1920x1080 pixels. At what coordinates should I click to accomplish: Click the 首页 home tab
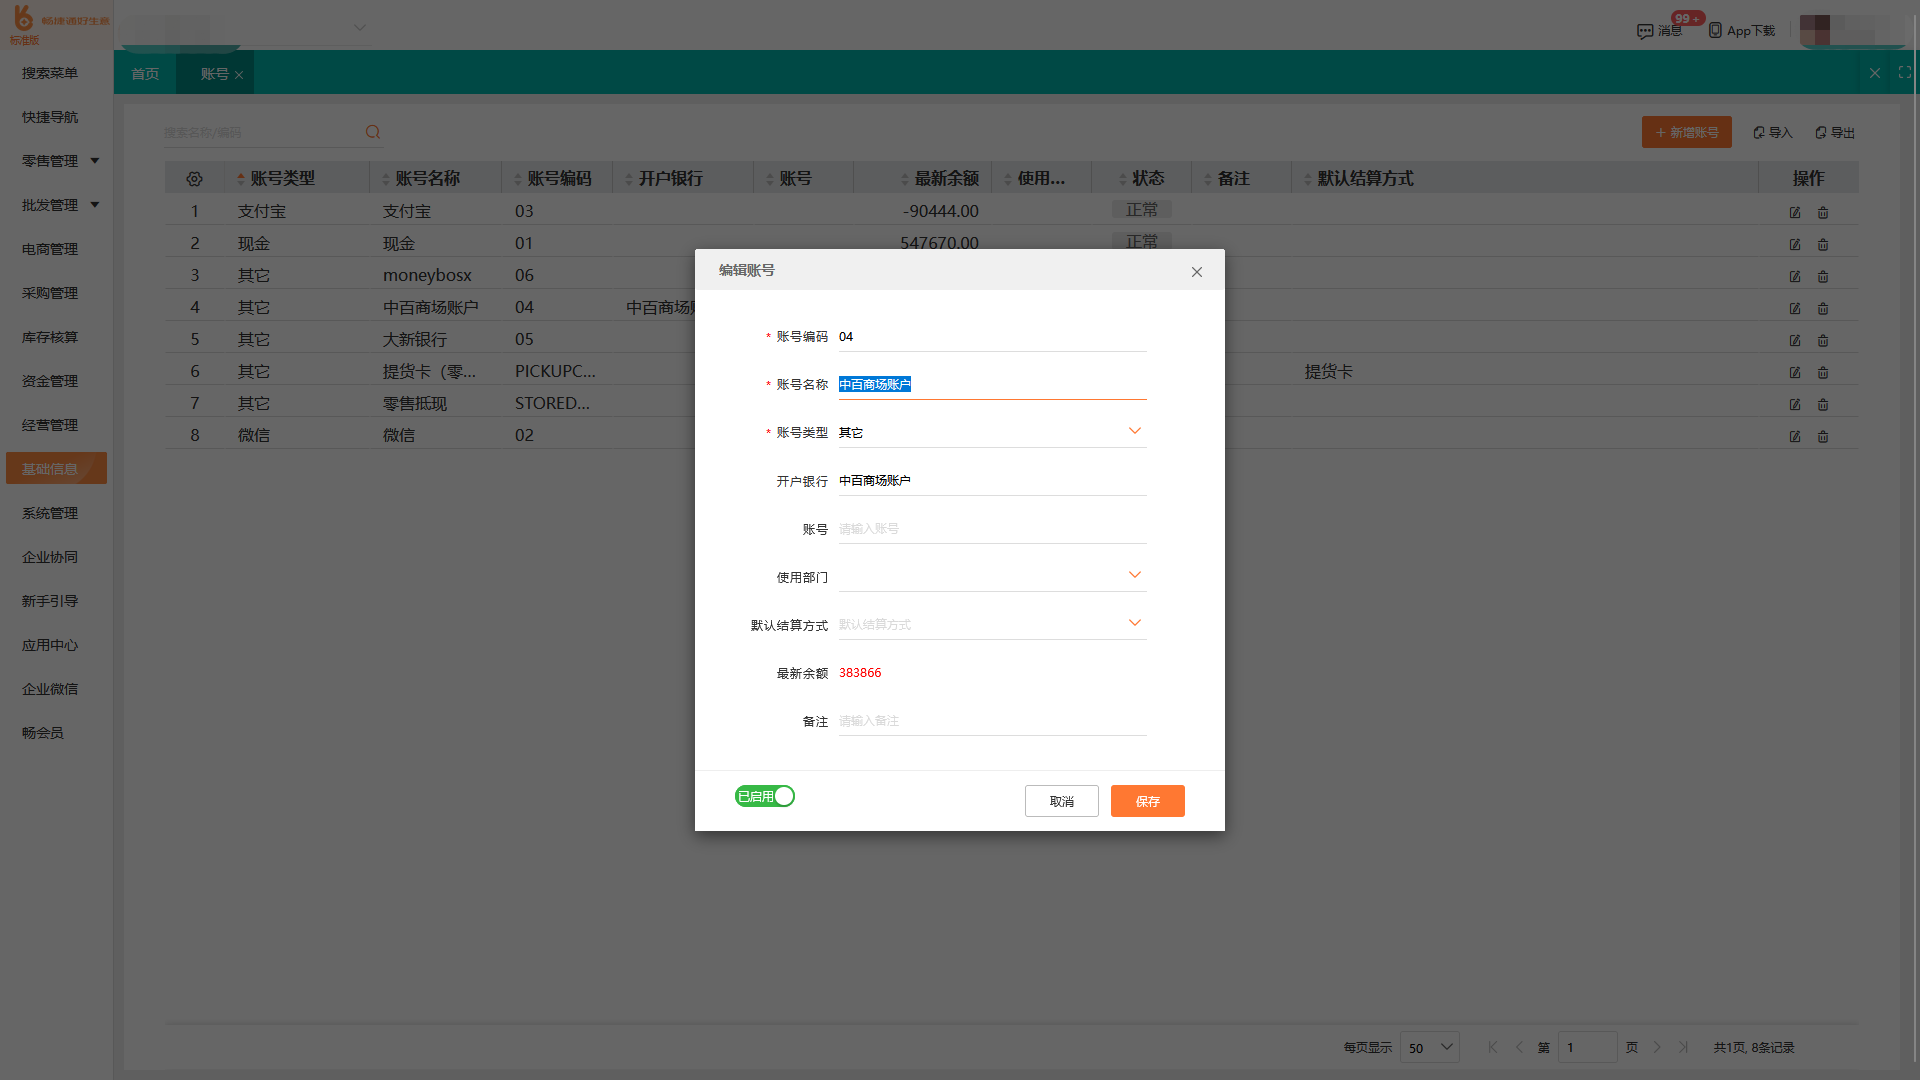[144, 73]
